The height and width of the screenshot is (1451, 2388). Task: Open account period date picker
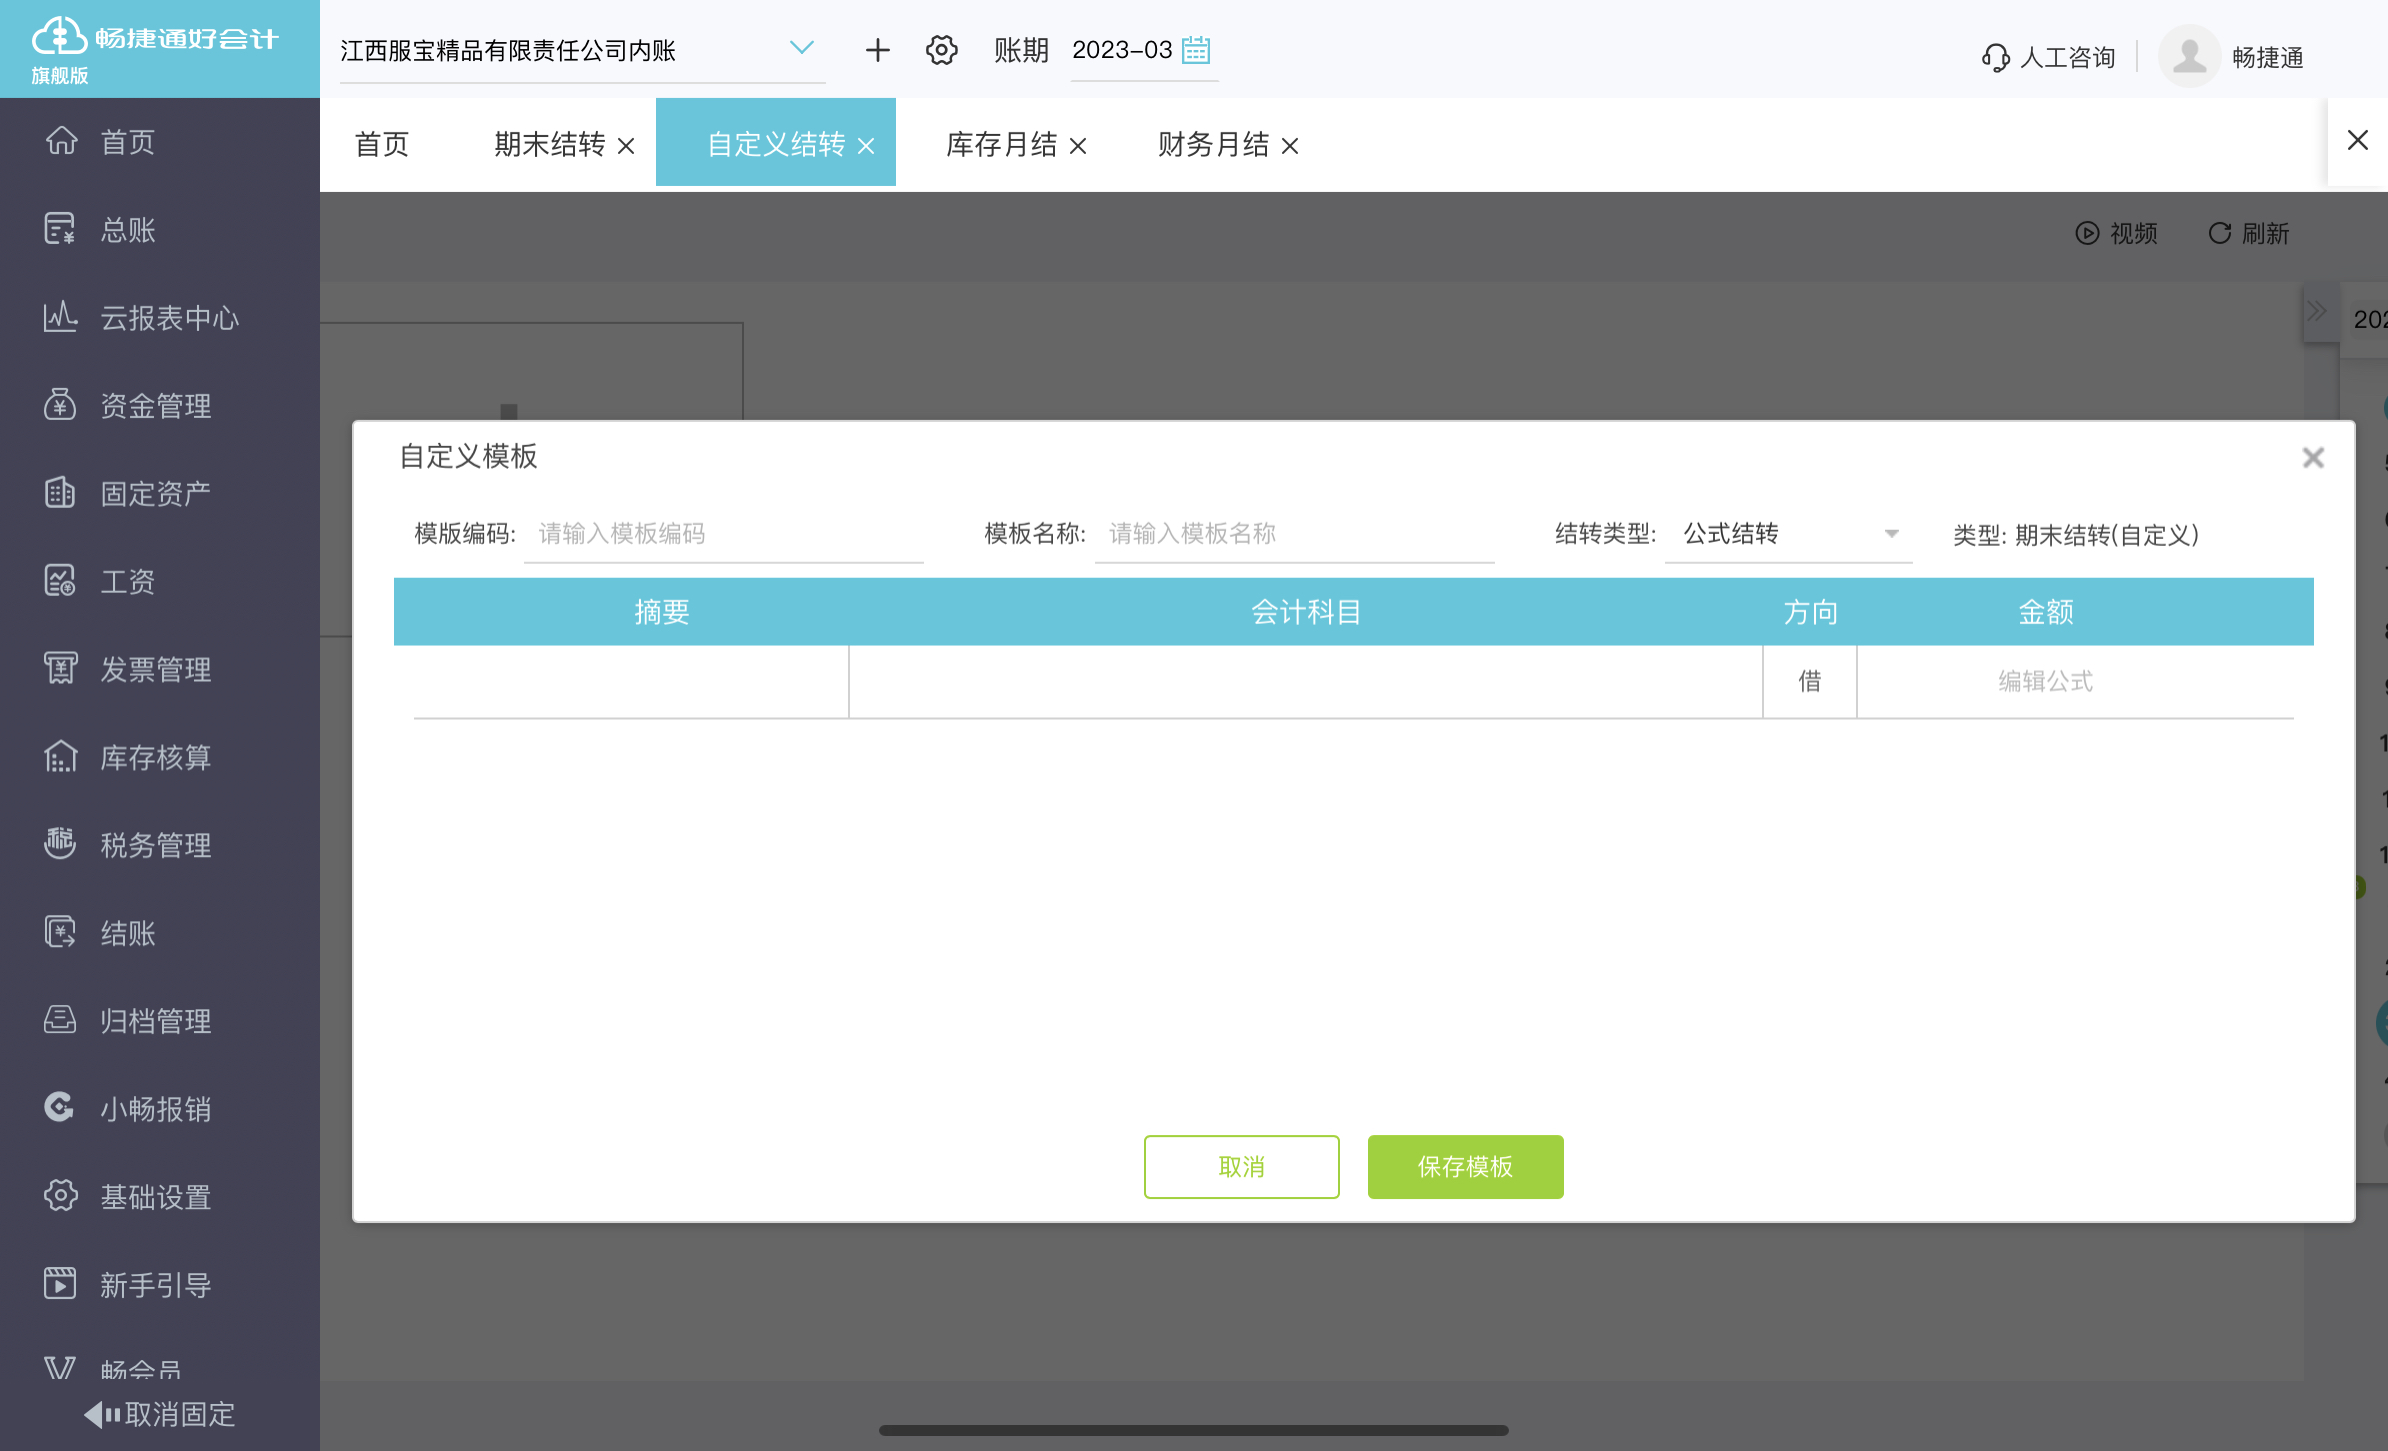(1194, 49)
